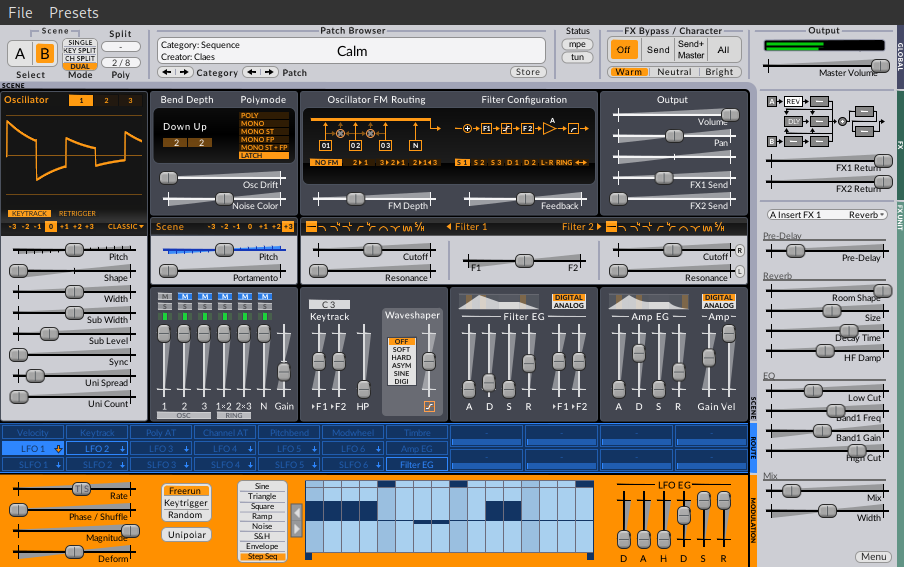This screenshot has height=567, width=904.
Task: Enable the mpe status button
Action: (x=578, y=44)
